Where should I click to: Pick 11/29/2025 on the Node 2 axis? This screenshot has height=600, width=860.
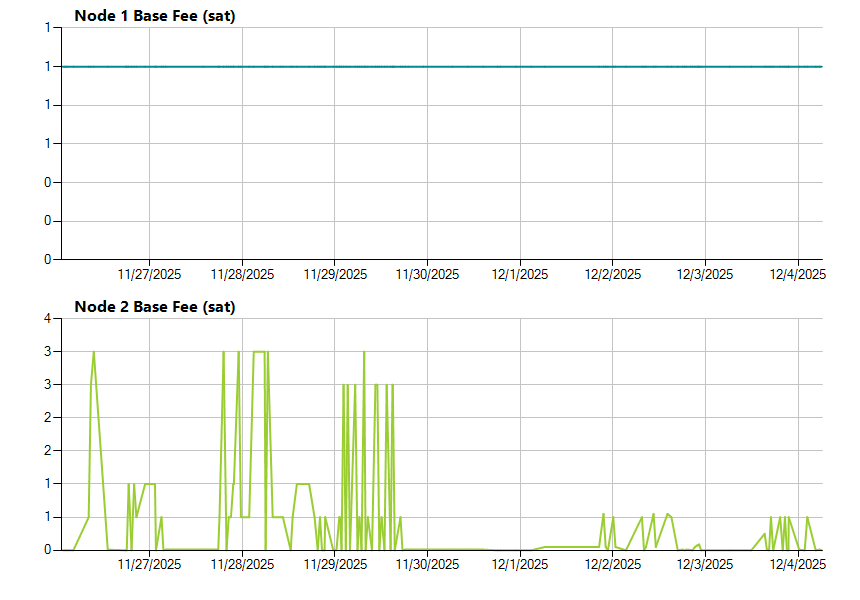pos(335,565)
